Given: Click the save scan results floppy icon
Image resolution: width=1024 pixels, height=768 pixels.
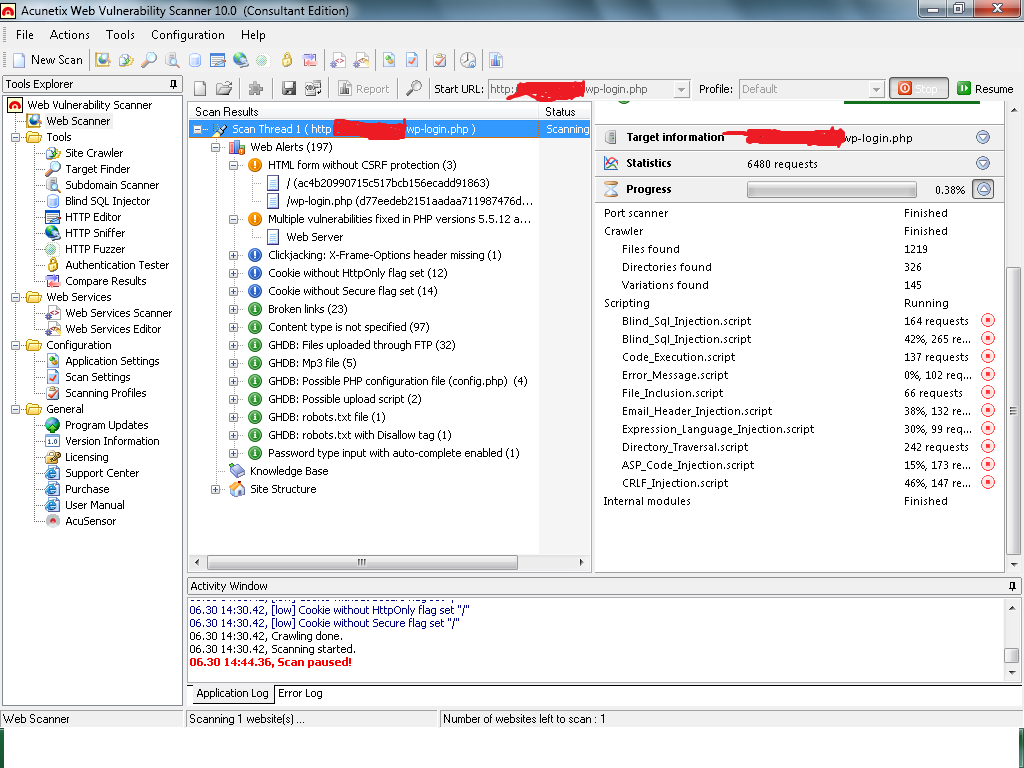Looking at the screenshot, I should (x=289, y=89).
